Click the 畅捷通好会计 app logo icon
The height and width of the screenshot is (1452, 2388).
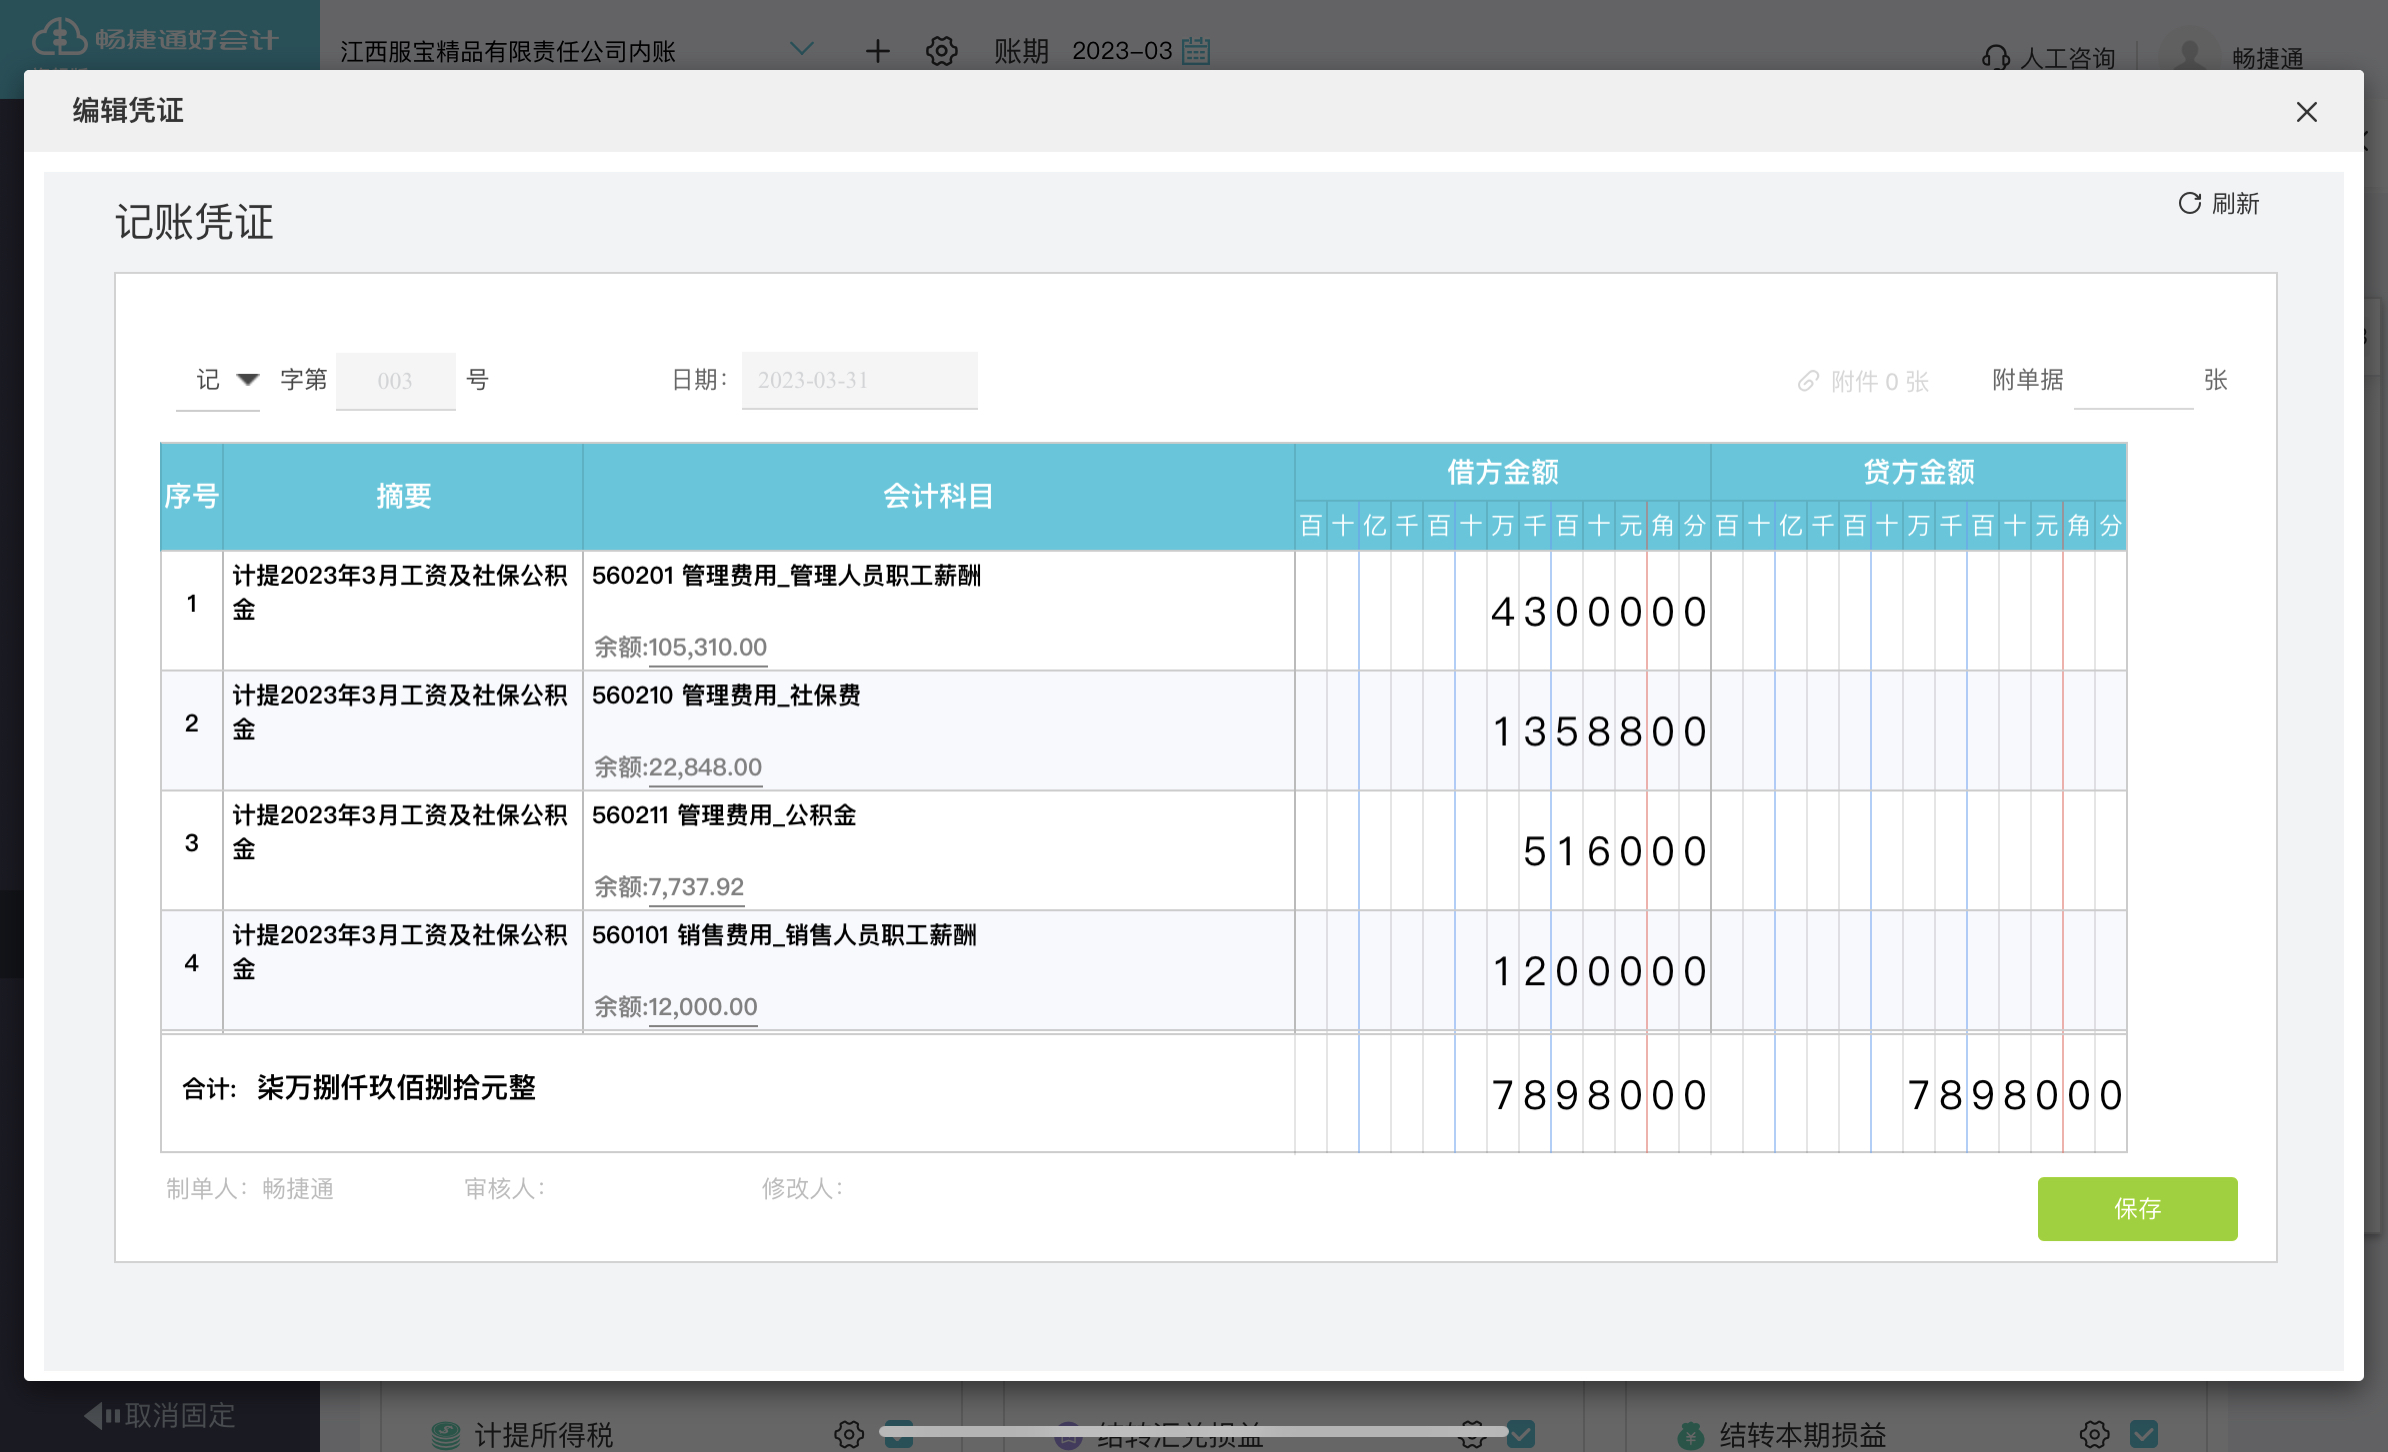coord(58,38)
